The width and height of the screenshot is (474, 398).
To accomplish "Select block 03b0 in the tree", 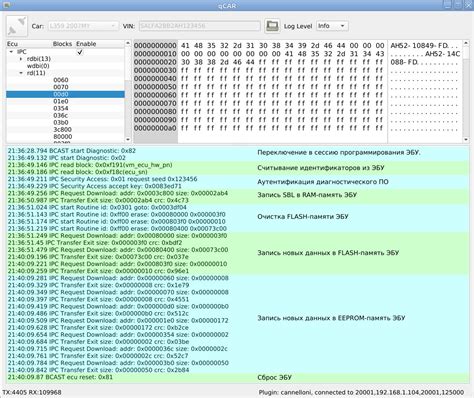I will click(x=61, y=122).
